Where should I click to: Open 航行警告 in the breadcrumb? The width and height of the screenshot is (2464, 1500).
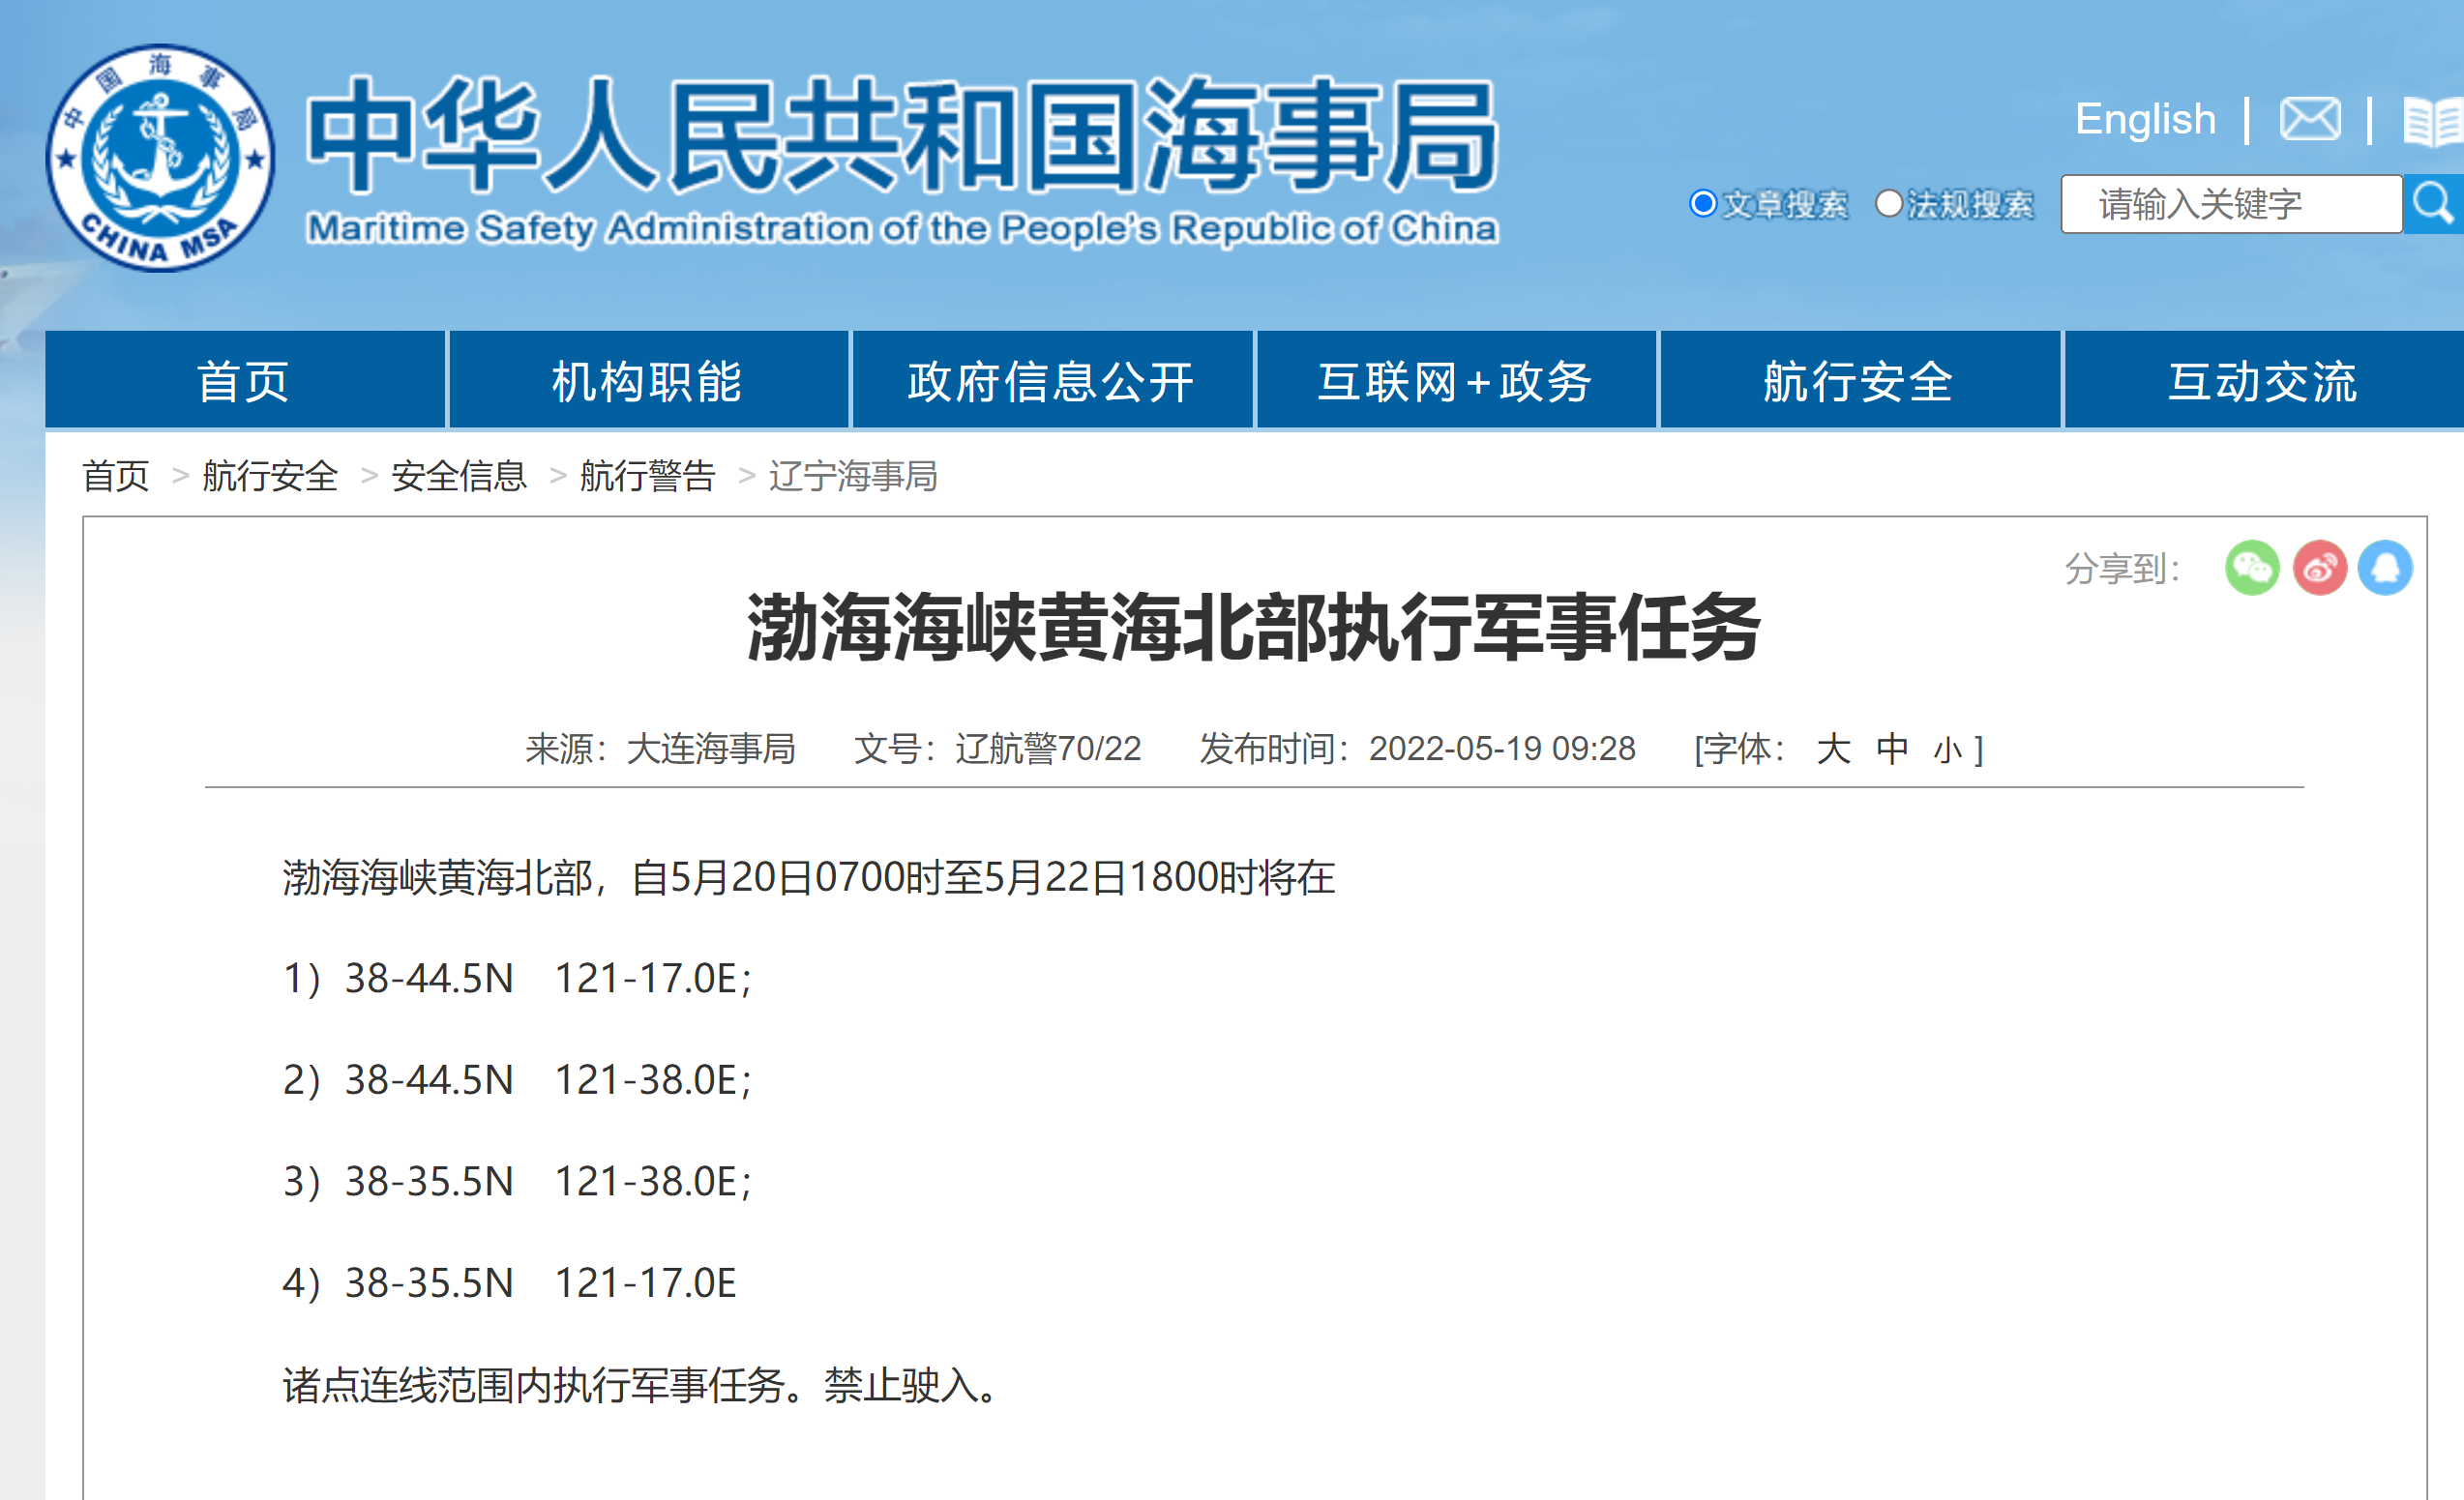tap(645, 477)
